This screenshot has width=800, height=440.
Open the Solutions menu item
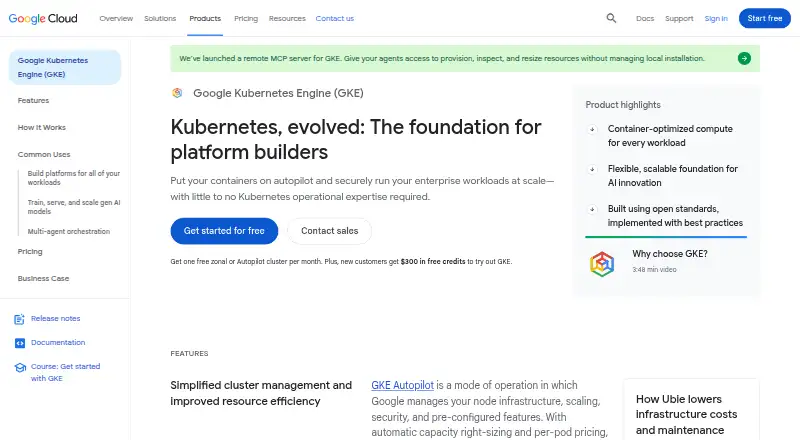(x=160, y=18)
